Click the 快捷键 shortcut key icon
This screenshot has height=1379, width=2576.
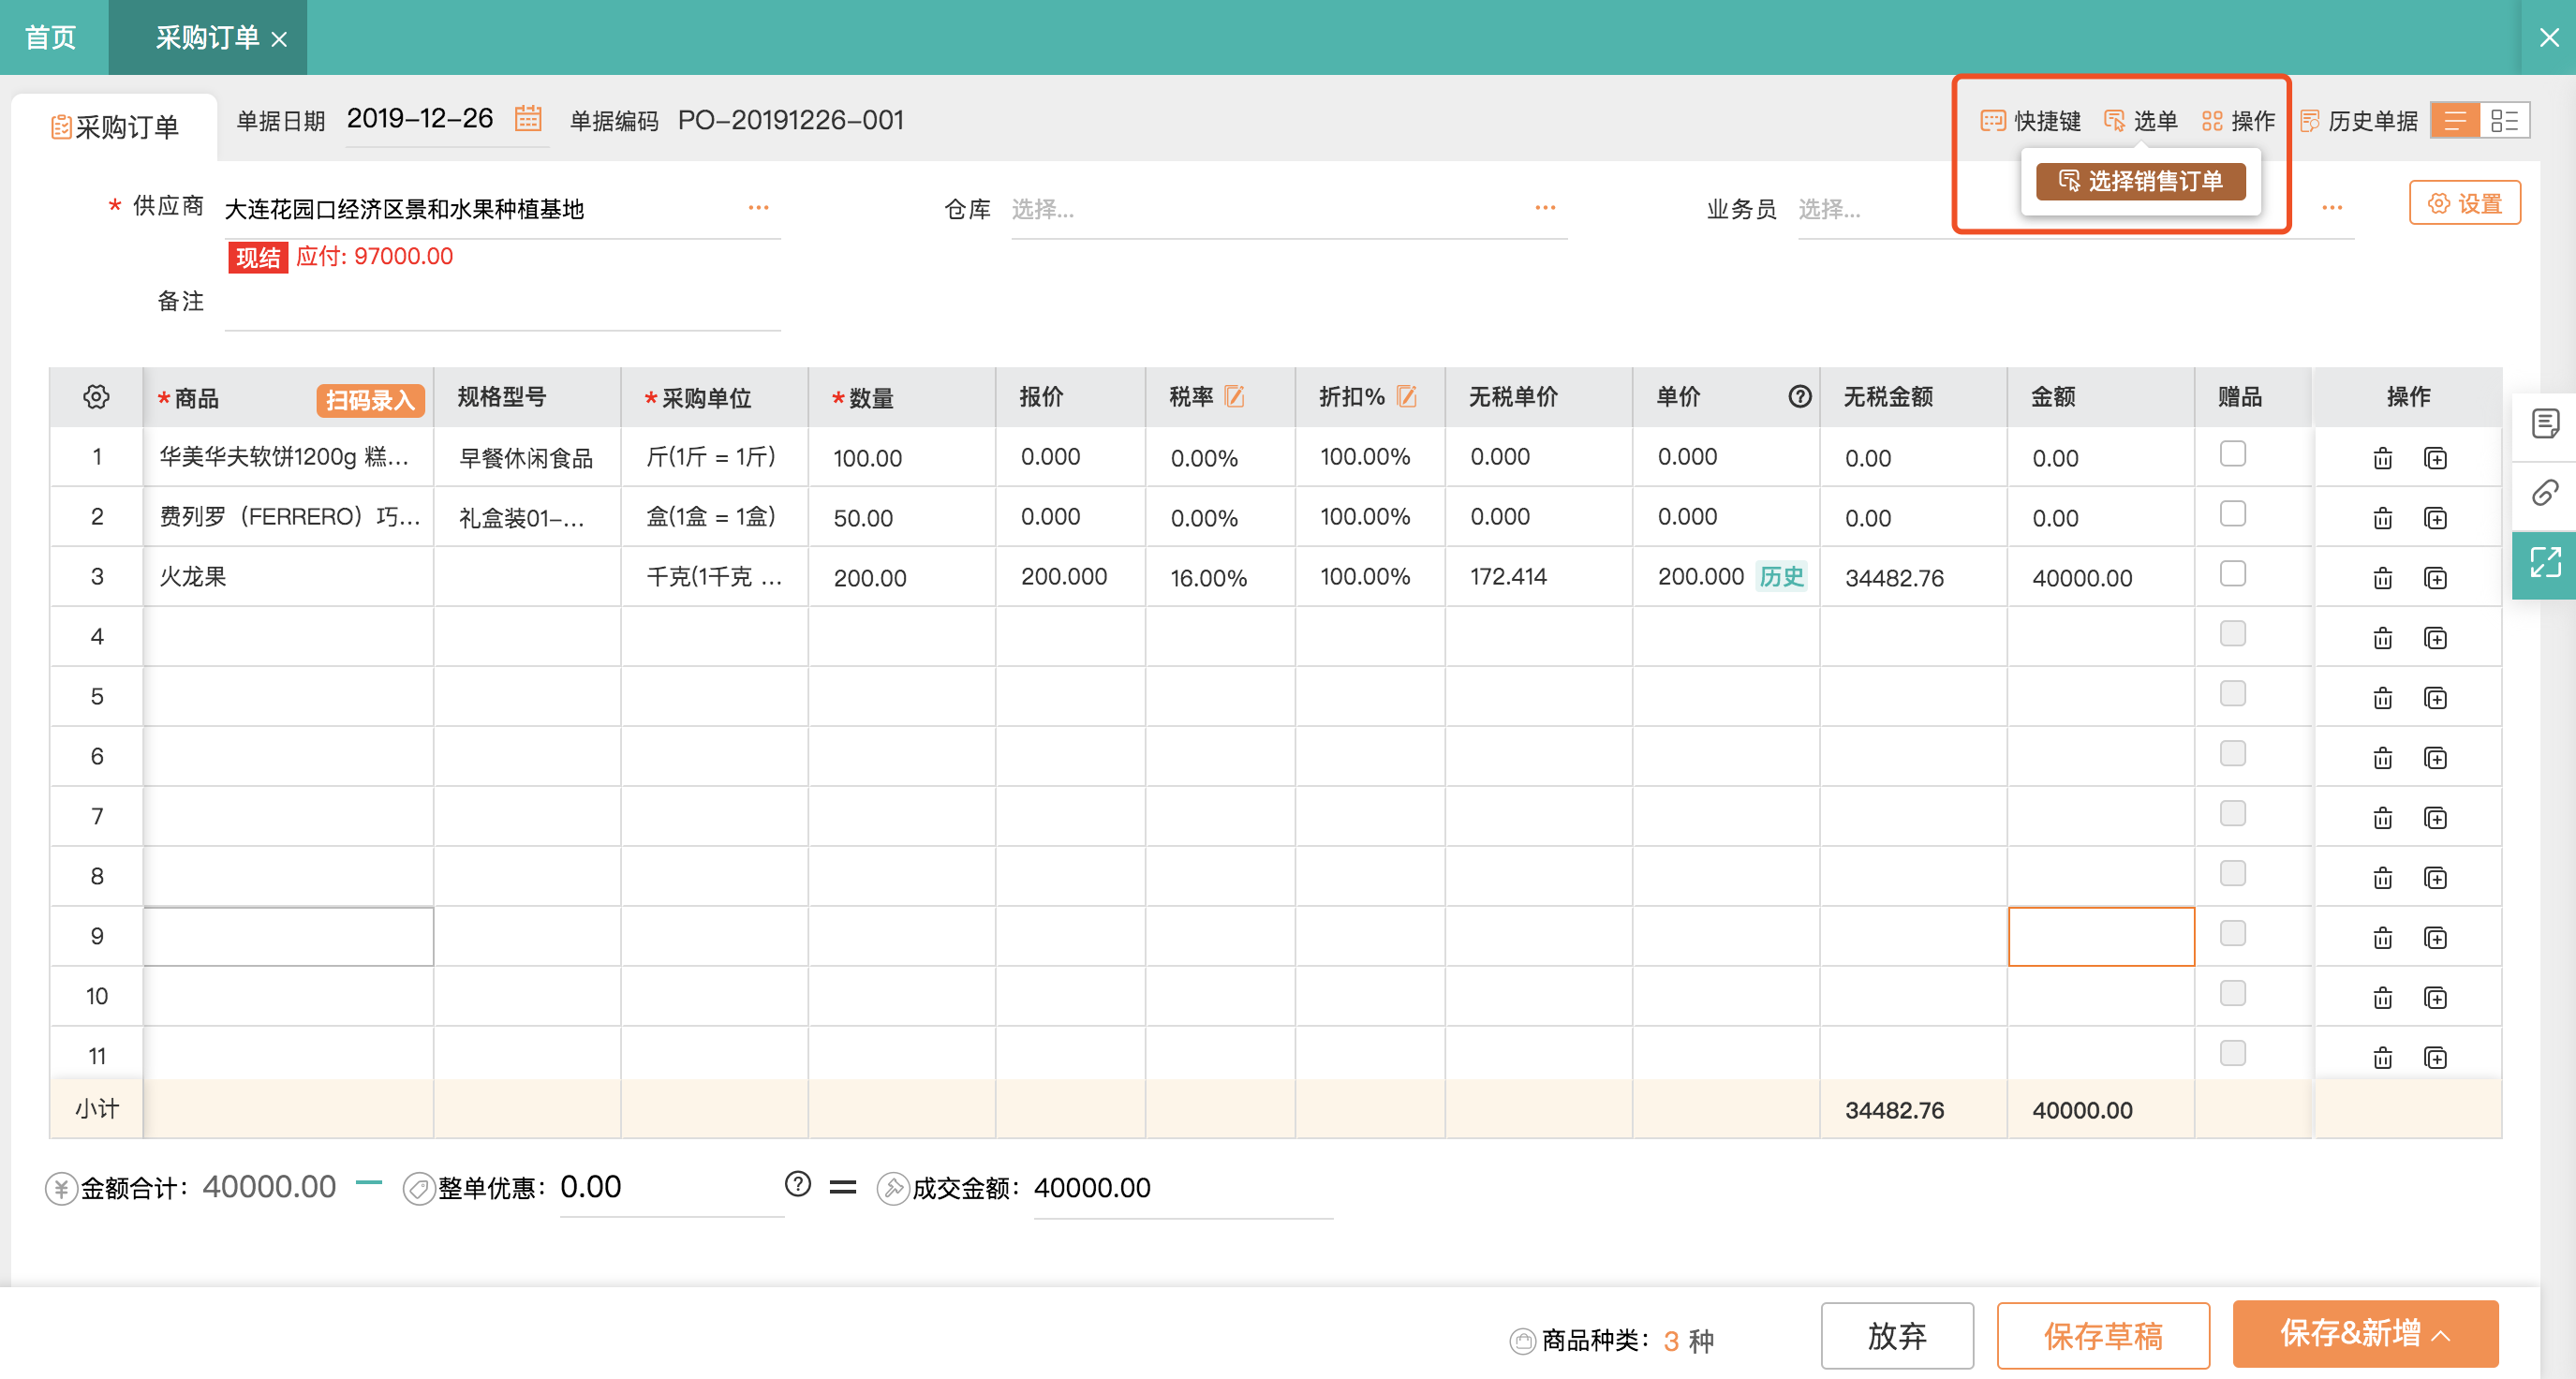(x=1990, y=119)
